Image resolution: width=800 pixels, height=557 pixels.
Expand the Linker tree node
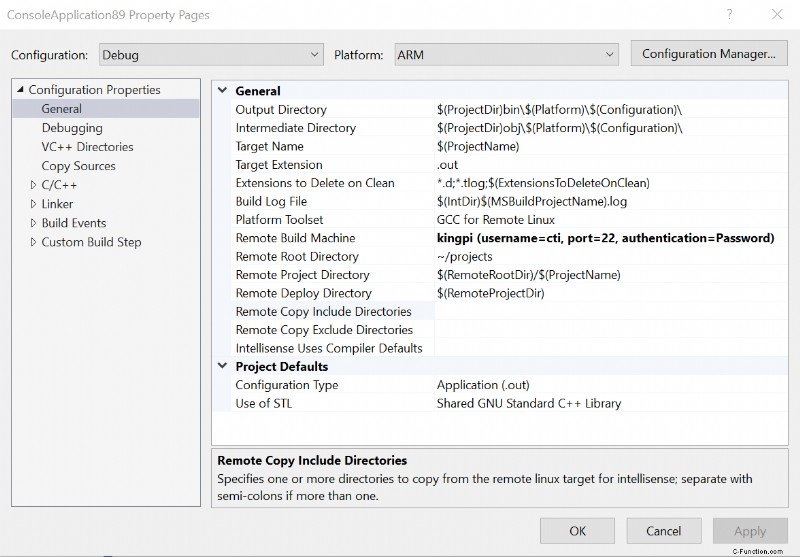[34, 204]
